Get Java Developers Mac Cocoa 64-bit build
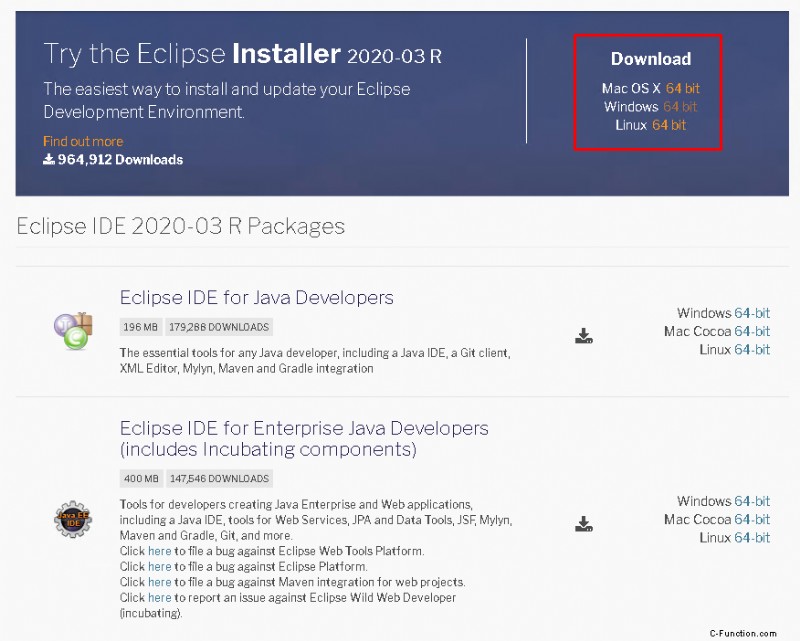Viewport: 800px width, 641px height. [752, 331]
